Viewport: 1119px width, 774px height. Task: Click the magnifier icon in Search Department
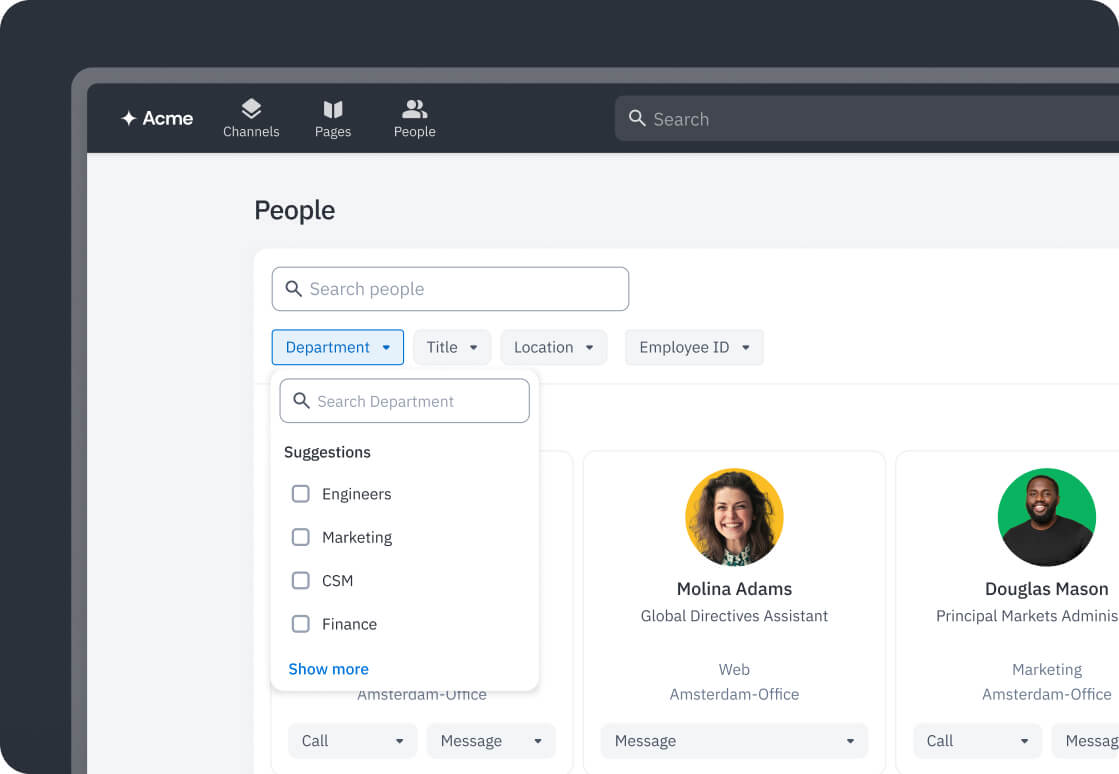[x=300, y=401]
